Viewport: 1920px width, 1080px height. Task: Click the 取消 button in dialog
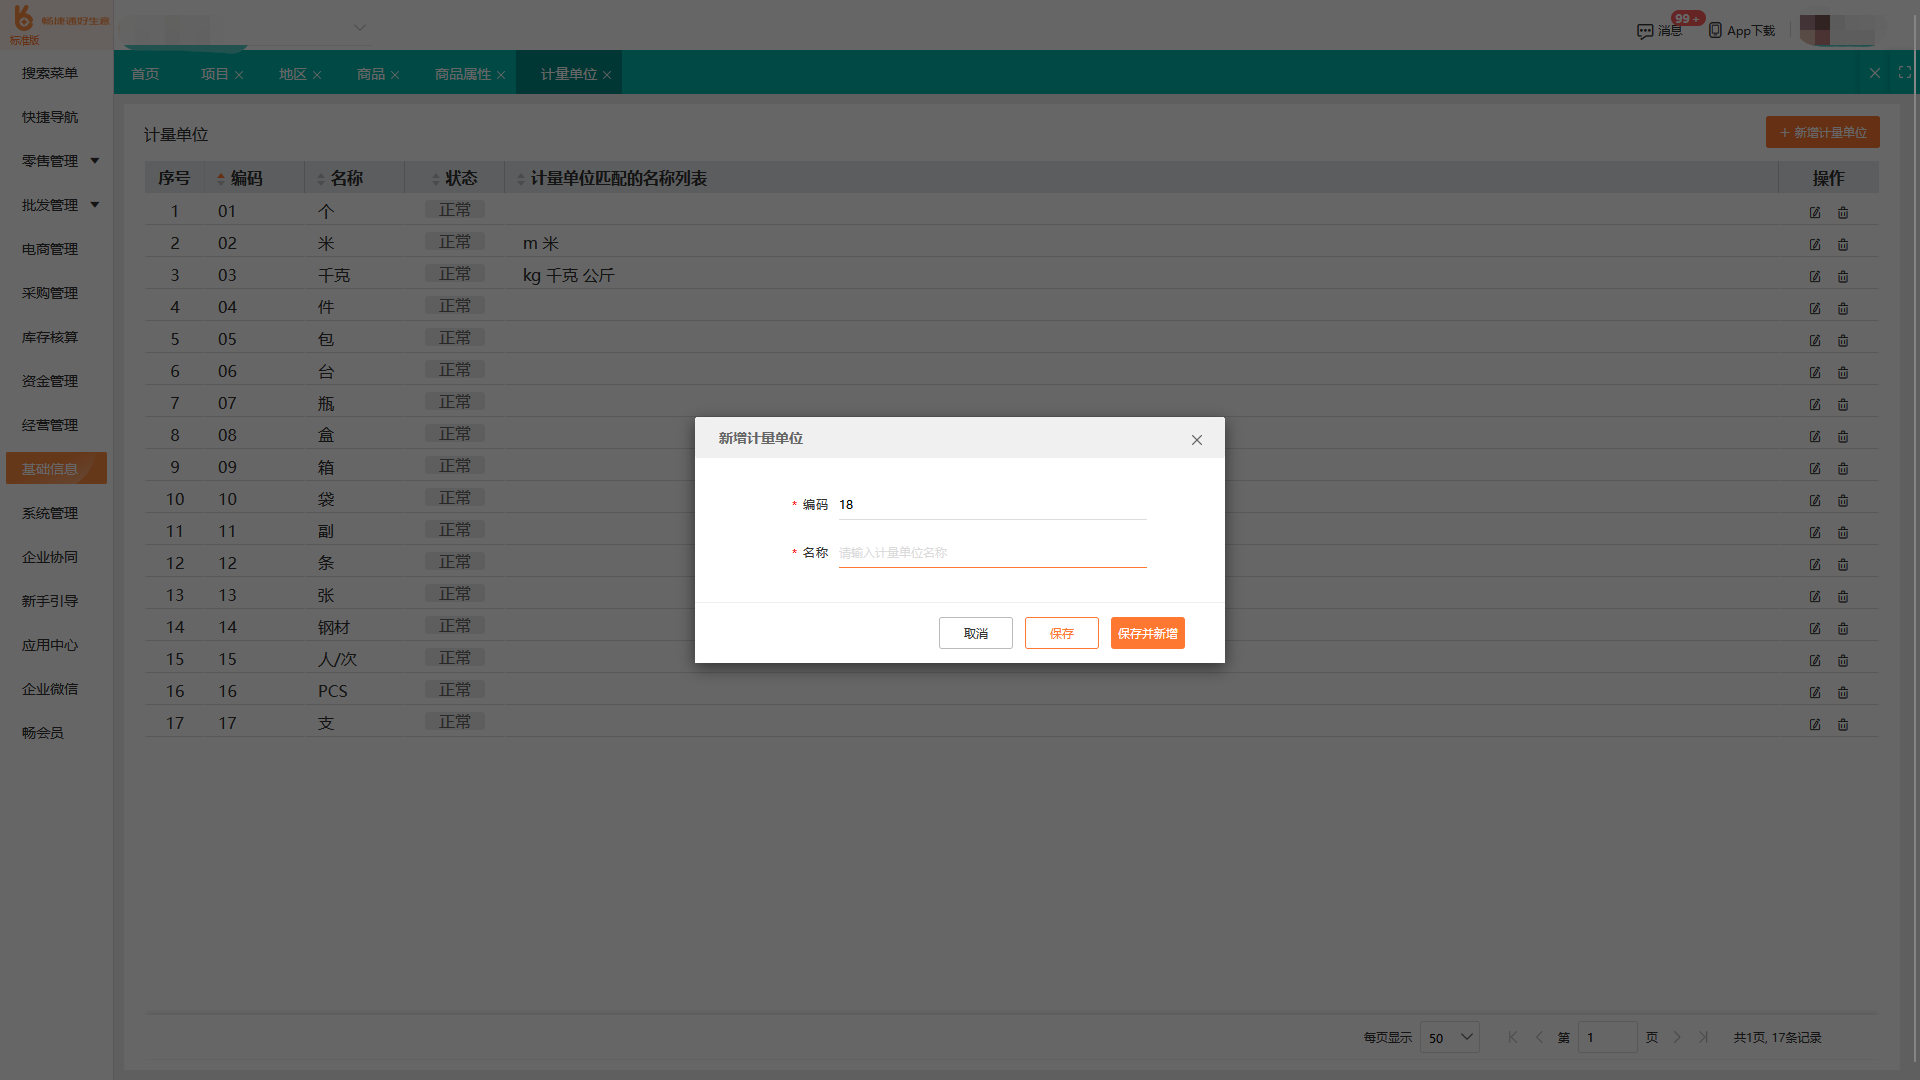[x=976, y=633]
